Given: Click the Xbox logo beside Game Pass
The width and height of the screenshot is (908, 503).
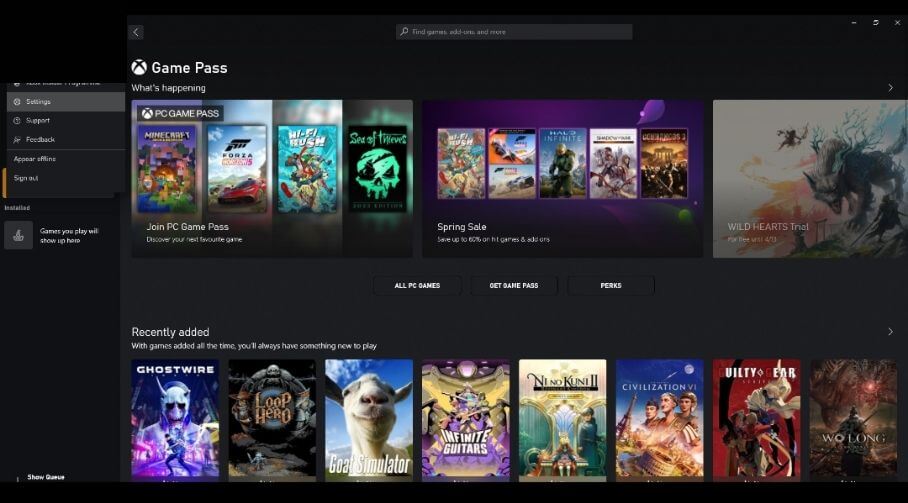Looking at the screenshot, I should click(139, 68).
